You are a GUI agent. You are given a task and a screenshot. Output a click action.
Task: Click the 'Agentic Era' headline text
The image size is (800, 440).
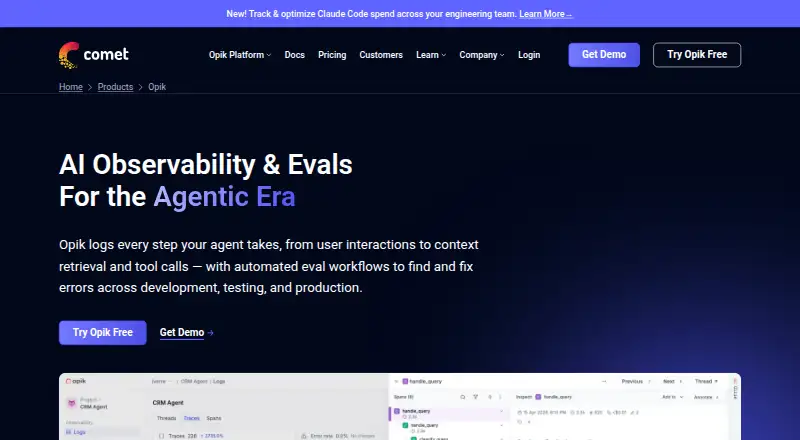(x=224, y=197)
